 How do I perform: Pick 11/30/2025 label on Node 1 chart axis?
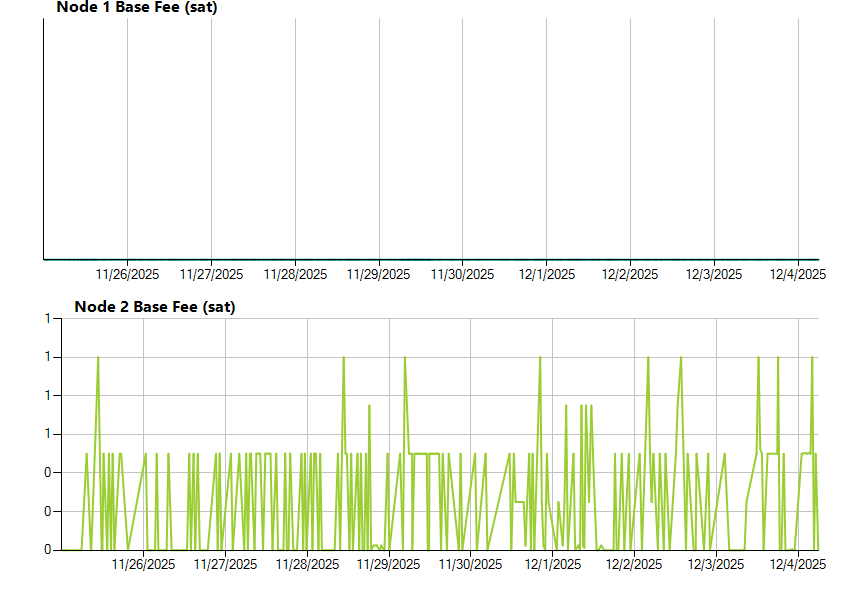click(x=462, y=273)
